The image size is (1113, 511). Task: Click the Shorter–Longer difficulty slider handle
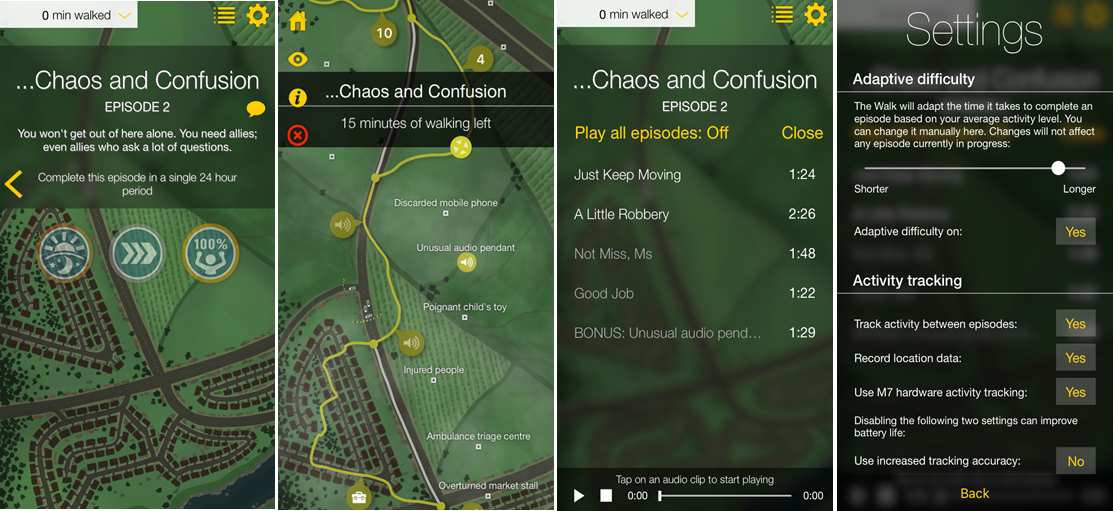click(1058, 168)
